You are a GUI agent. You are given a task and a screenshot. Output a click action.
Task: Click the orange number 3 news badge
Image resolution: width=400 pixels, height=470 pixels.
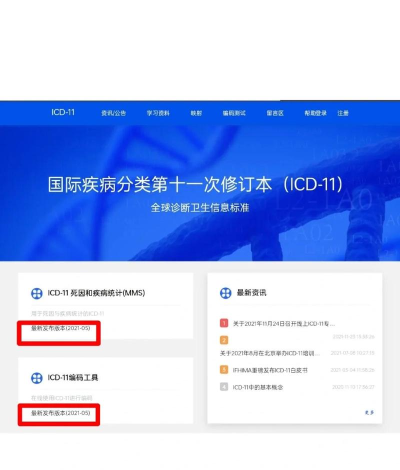pos(224,370)
